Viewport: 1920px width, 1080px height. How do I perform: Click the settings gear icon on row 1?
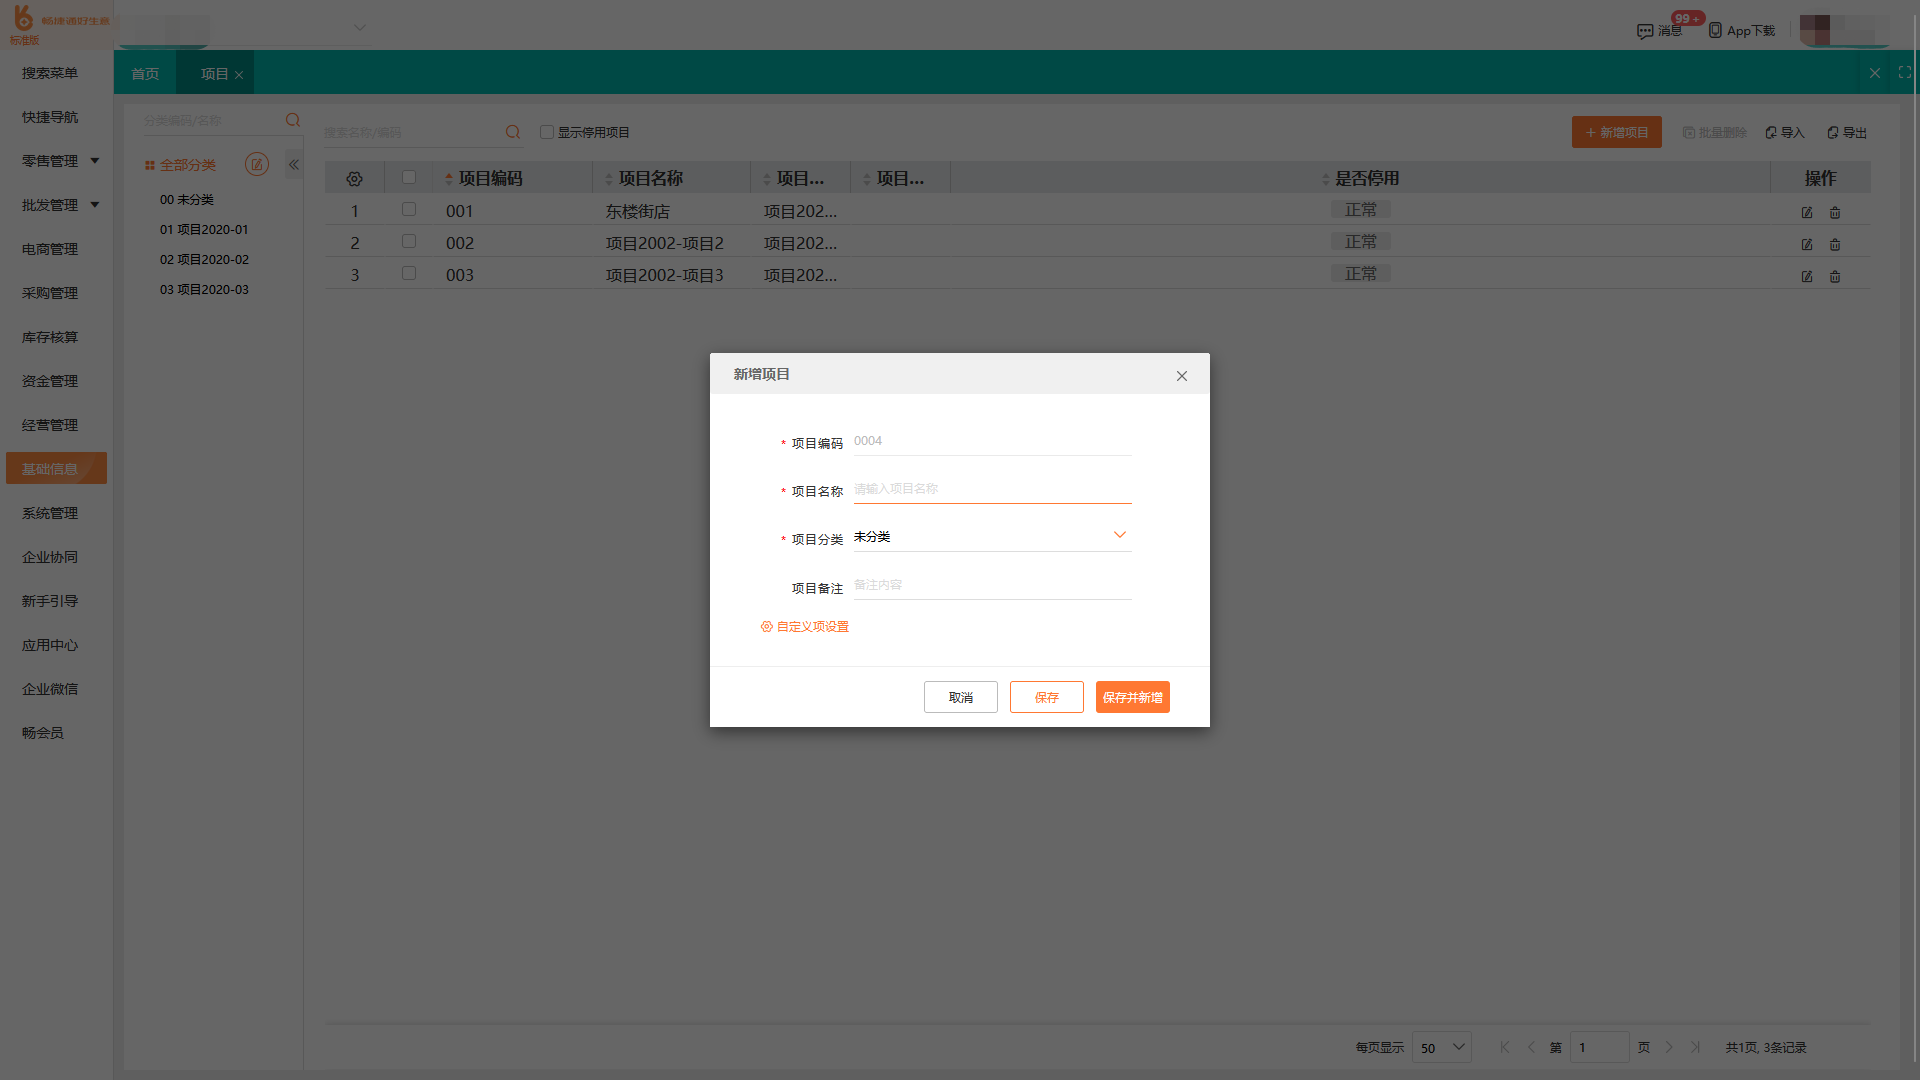coord(353,178)
